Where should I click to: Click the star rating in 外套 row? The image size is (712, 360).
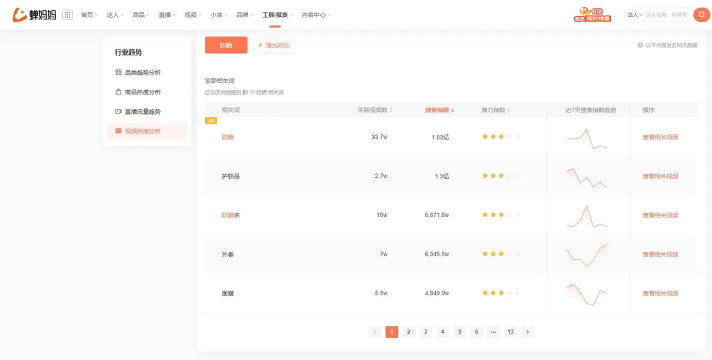tap(501, 254)
